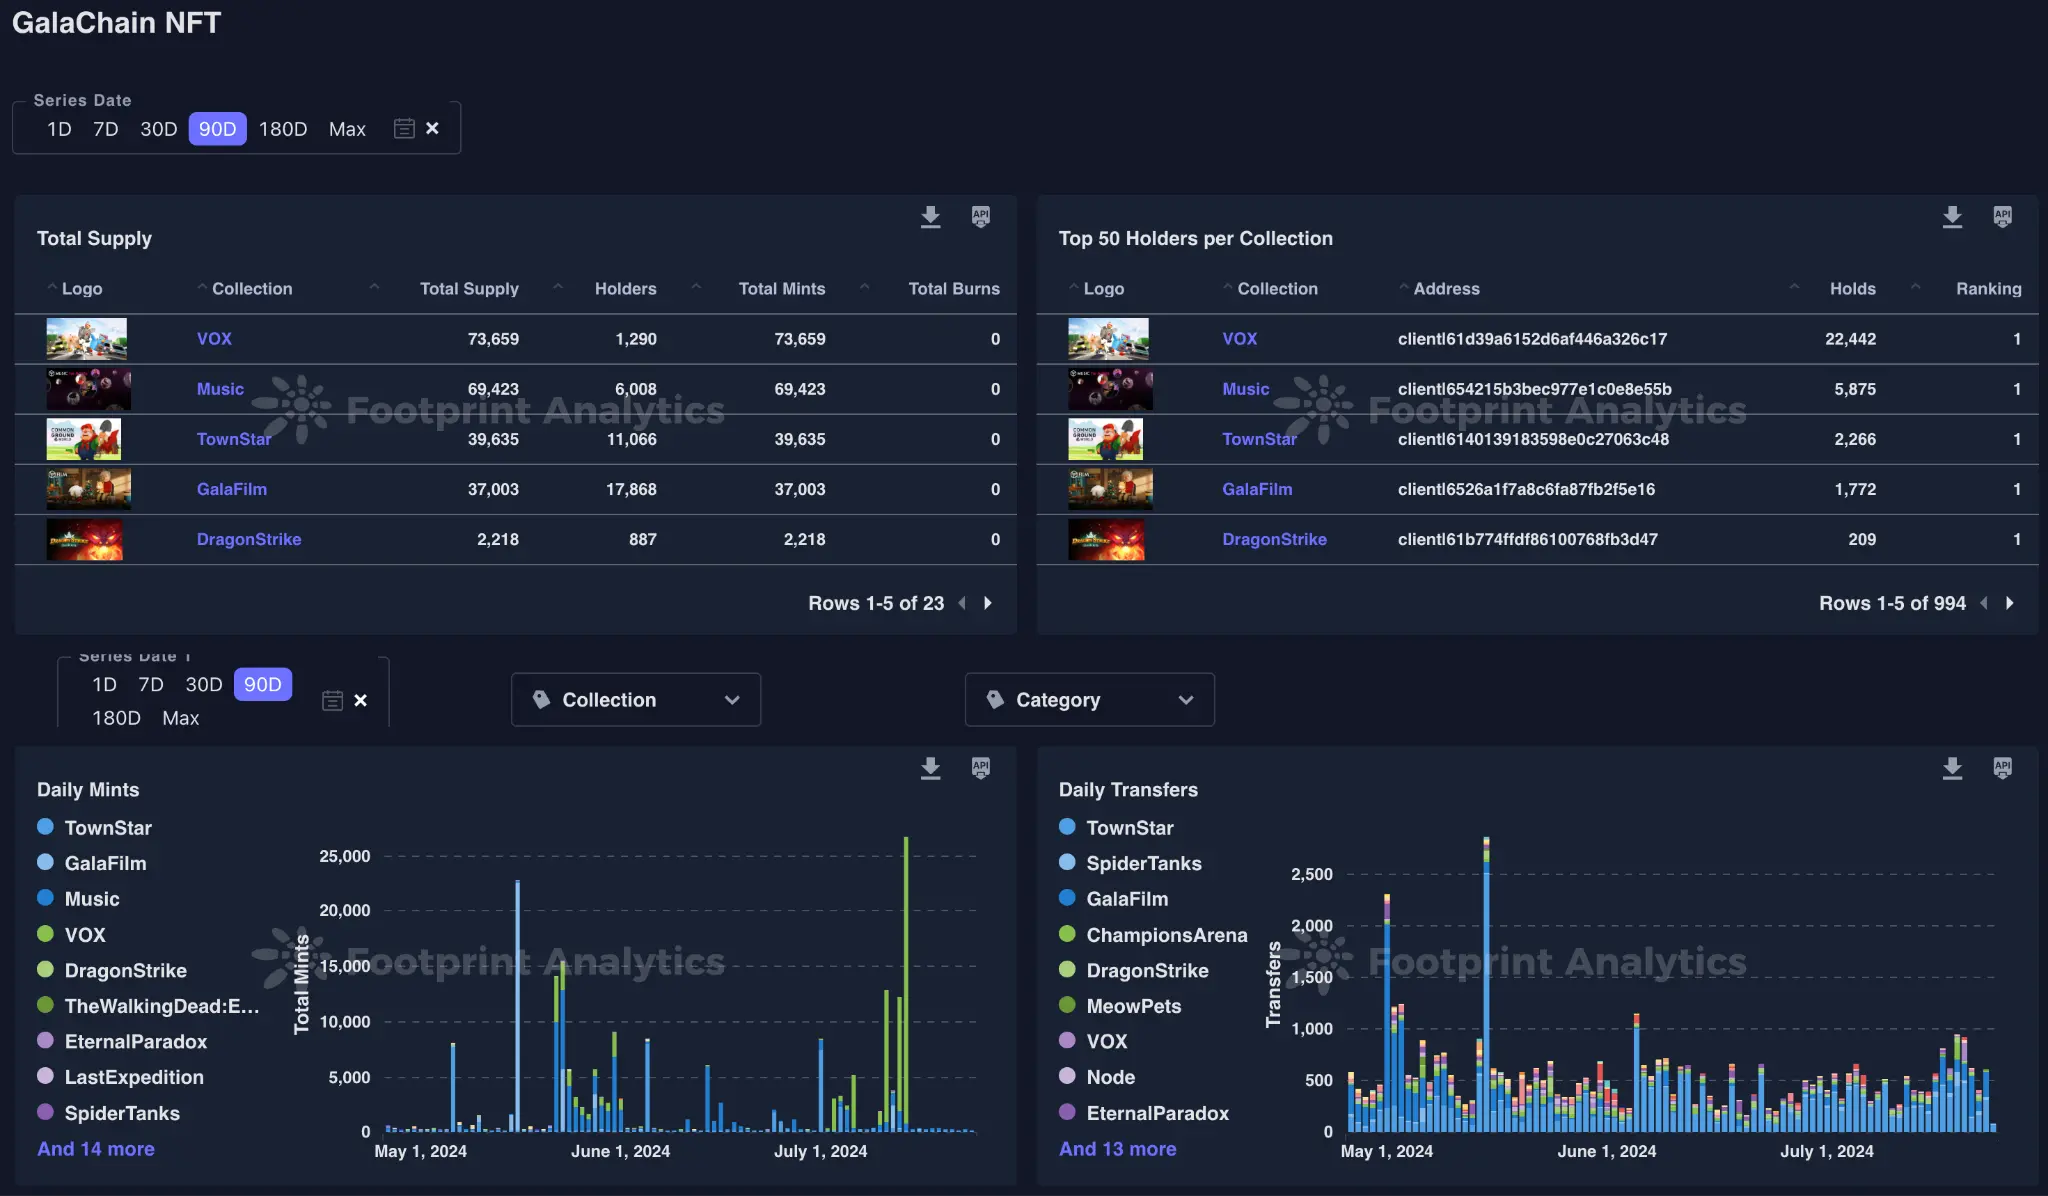Click TownStar collection link in Total Supply

tap(233, 439)
